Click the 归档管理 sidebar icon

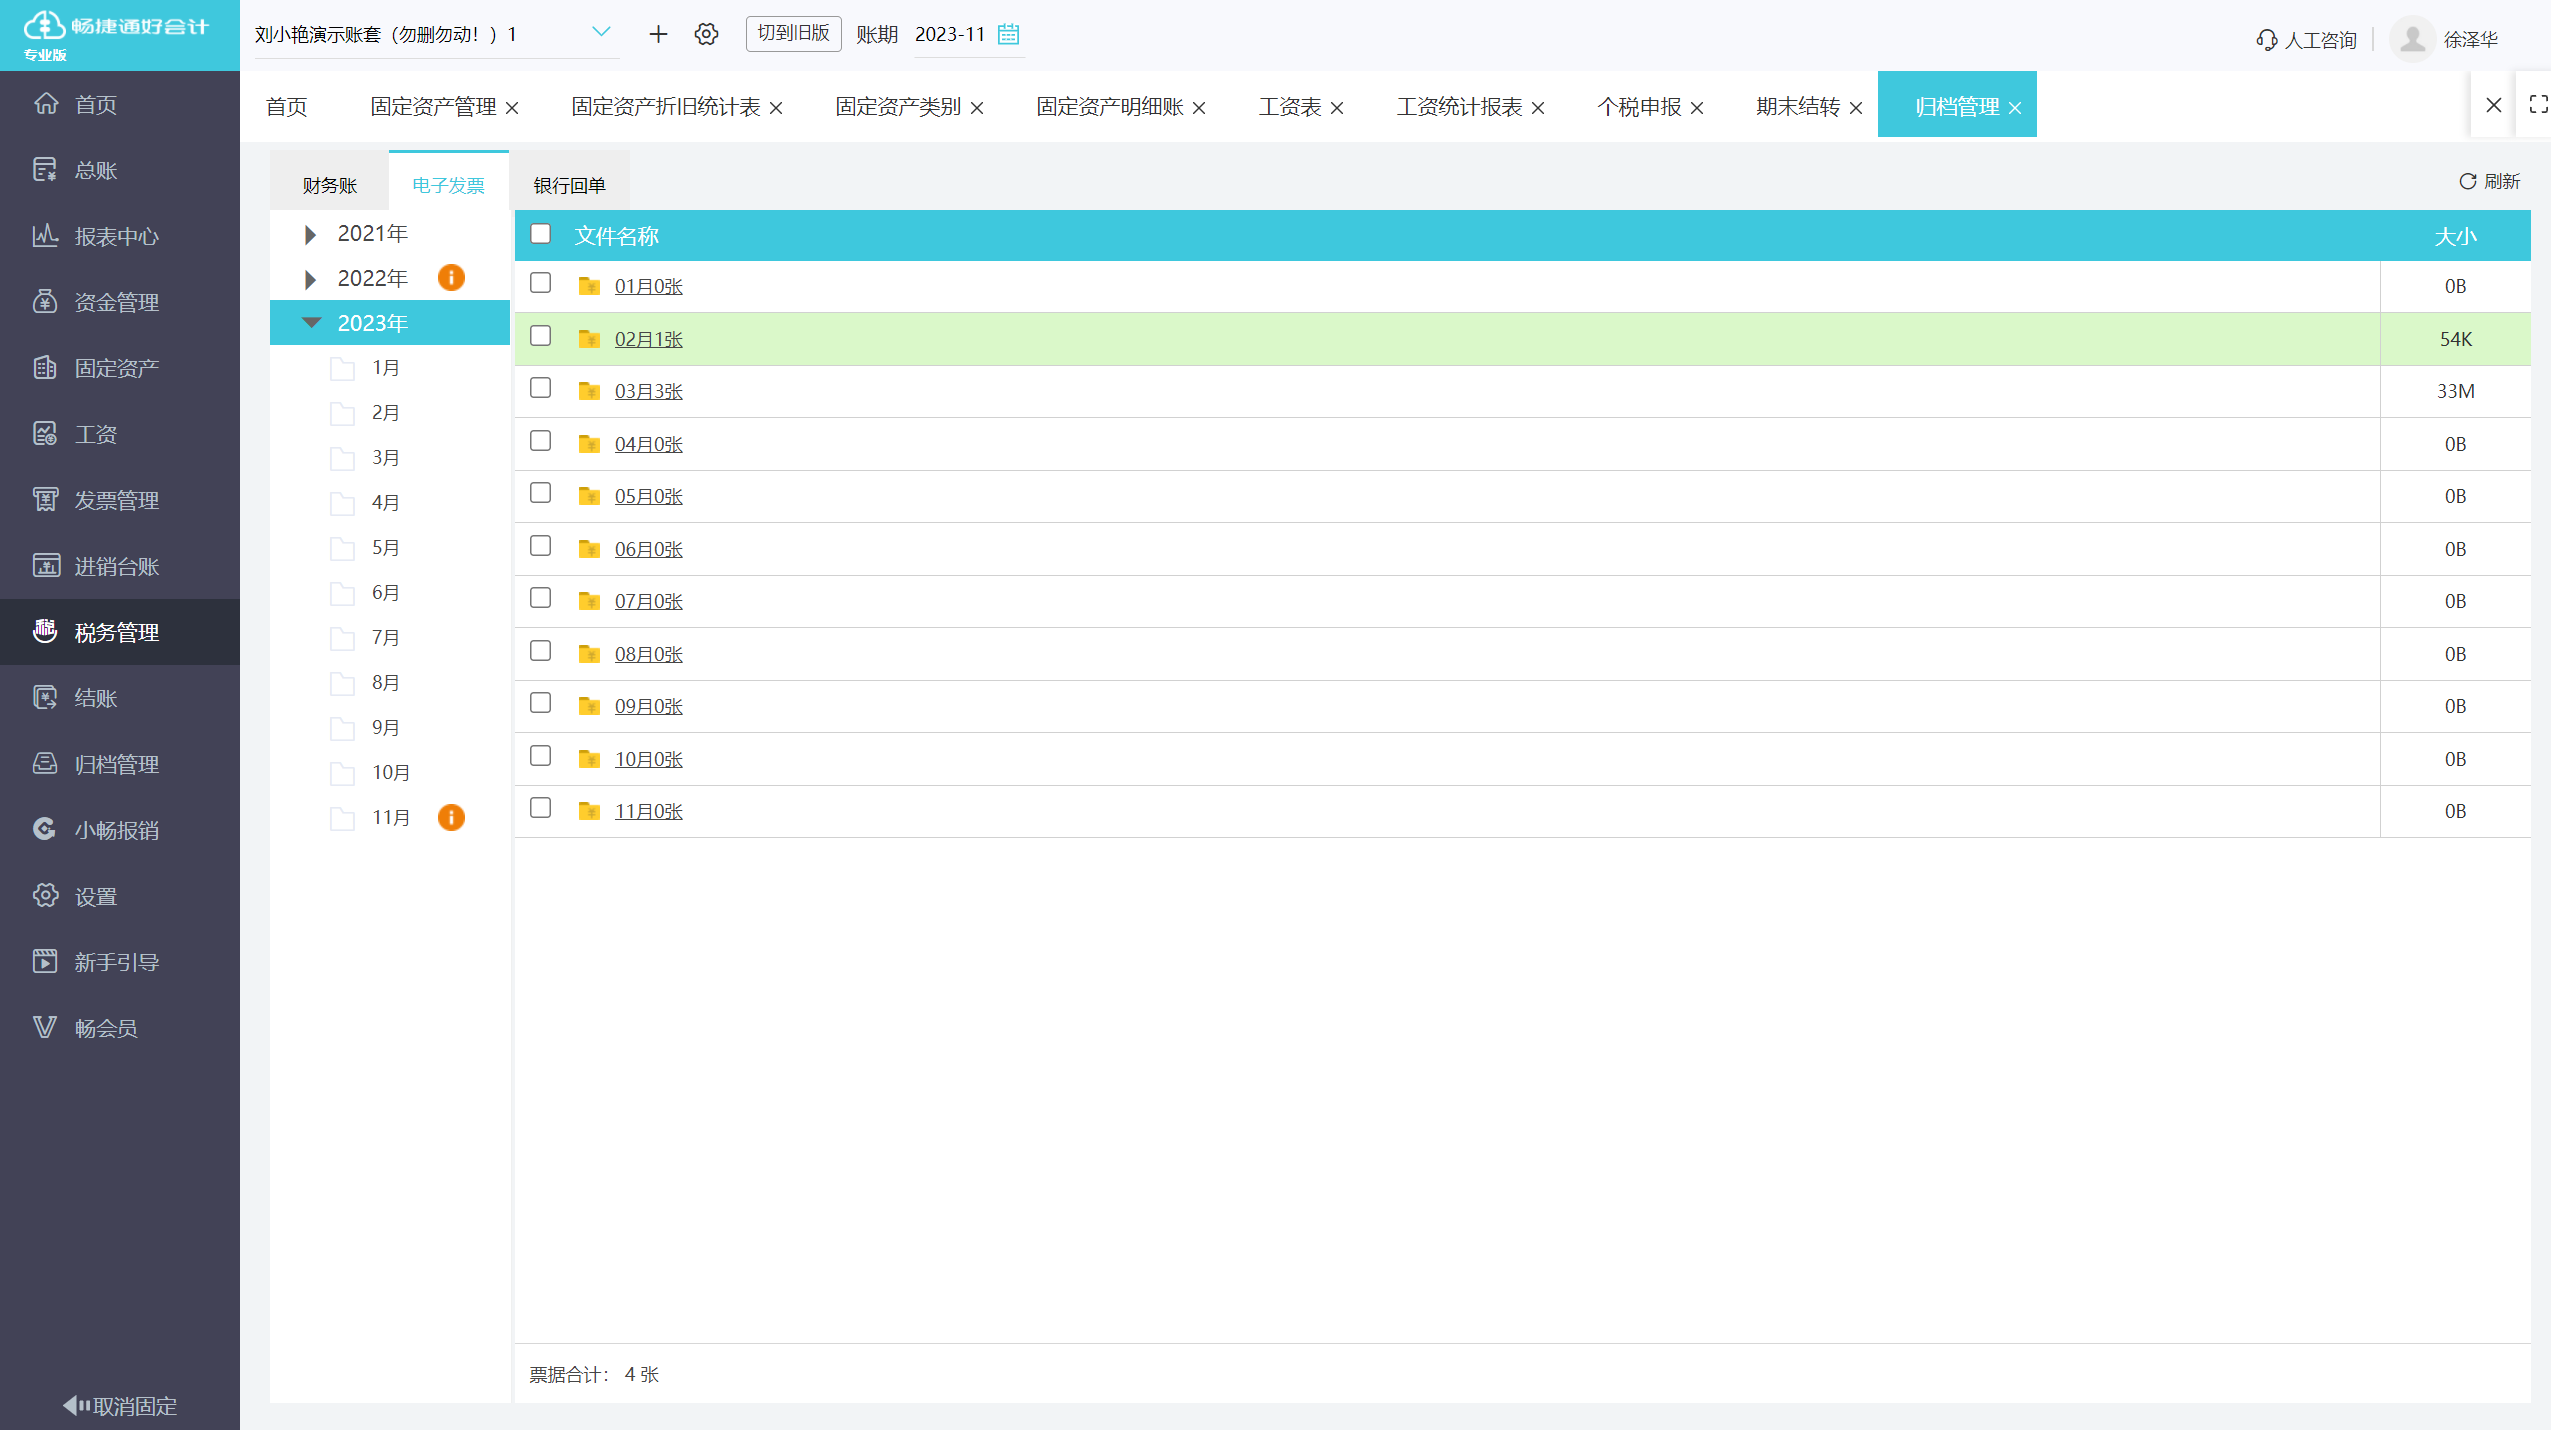pyautogui.click(x=44, y=764)
